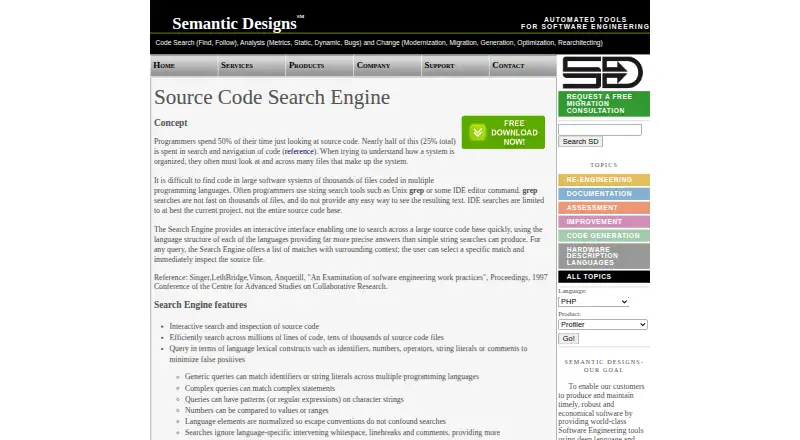This screenshot has height=440, width=800.
Task: Open the Support menu item
Action: pos(456,65)
